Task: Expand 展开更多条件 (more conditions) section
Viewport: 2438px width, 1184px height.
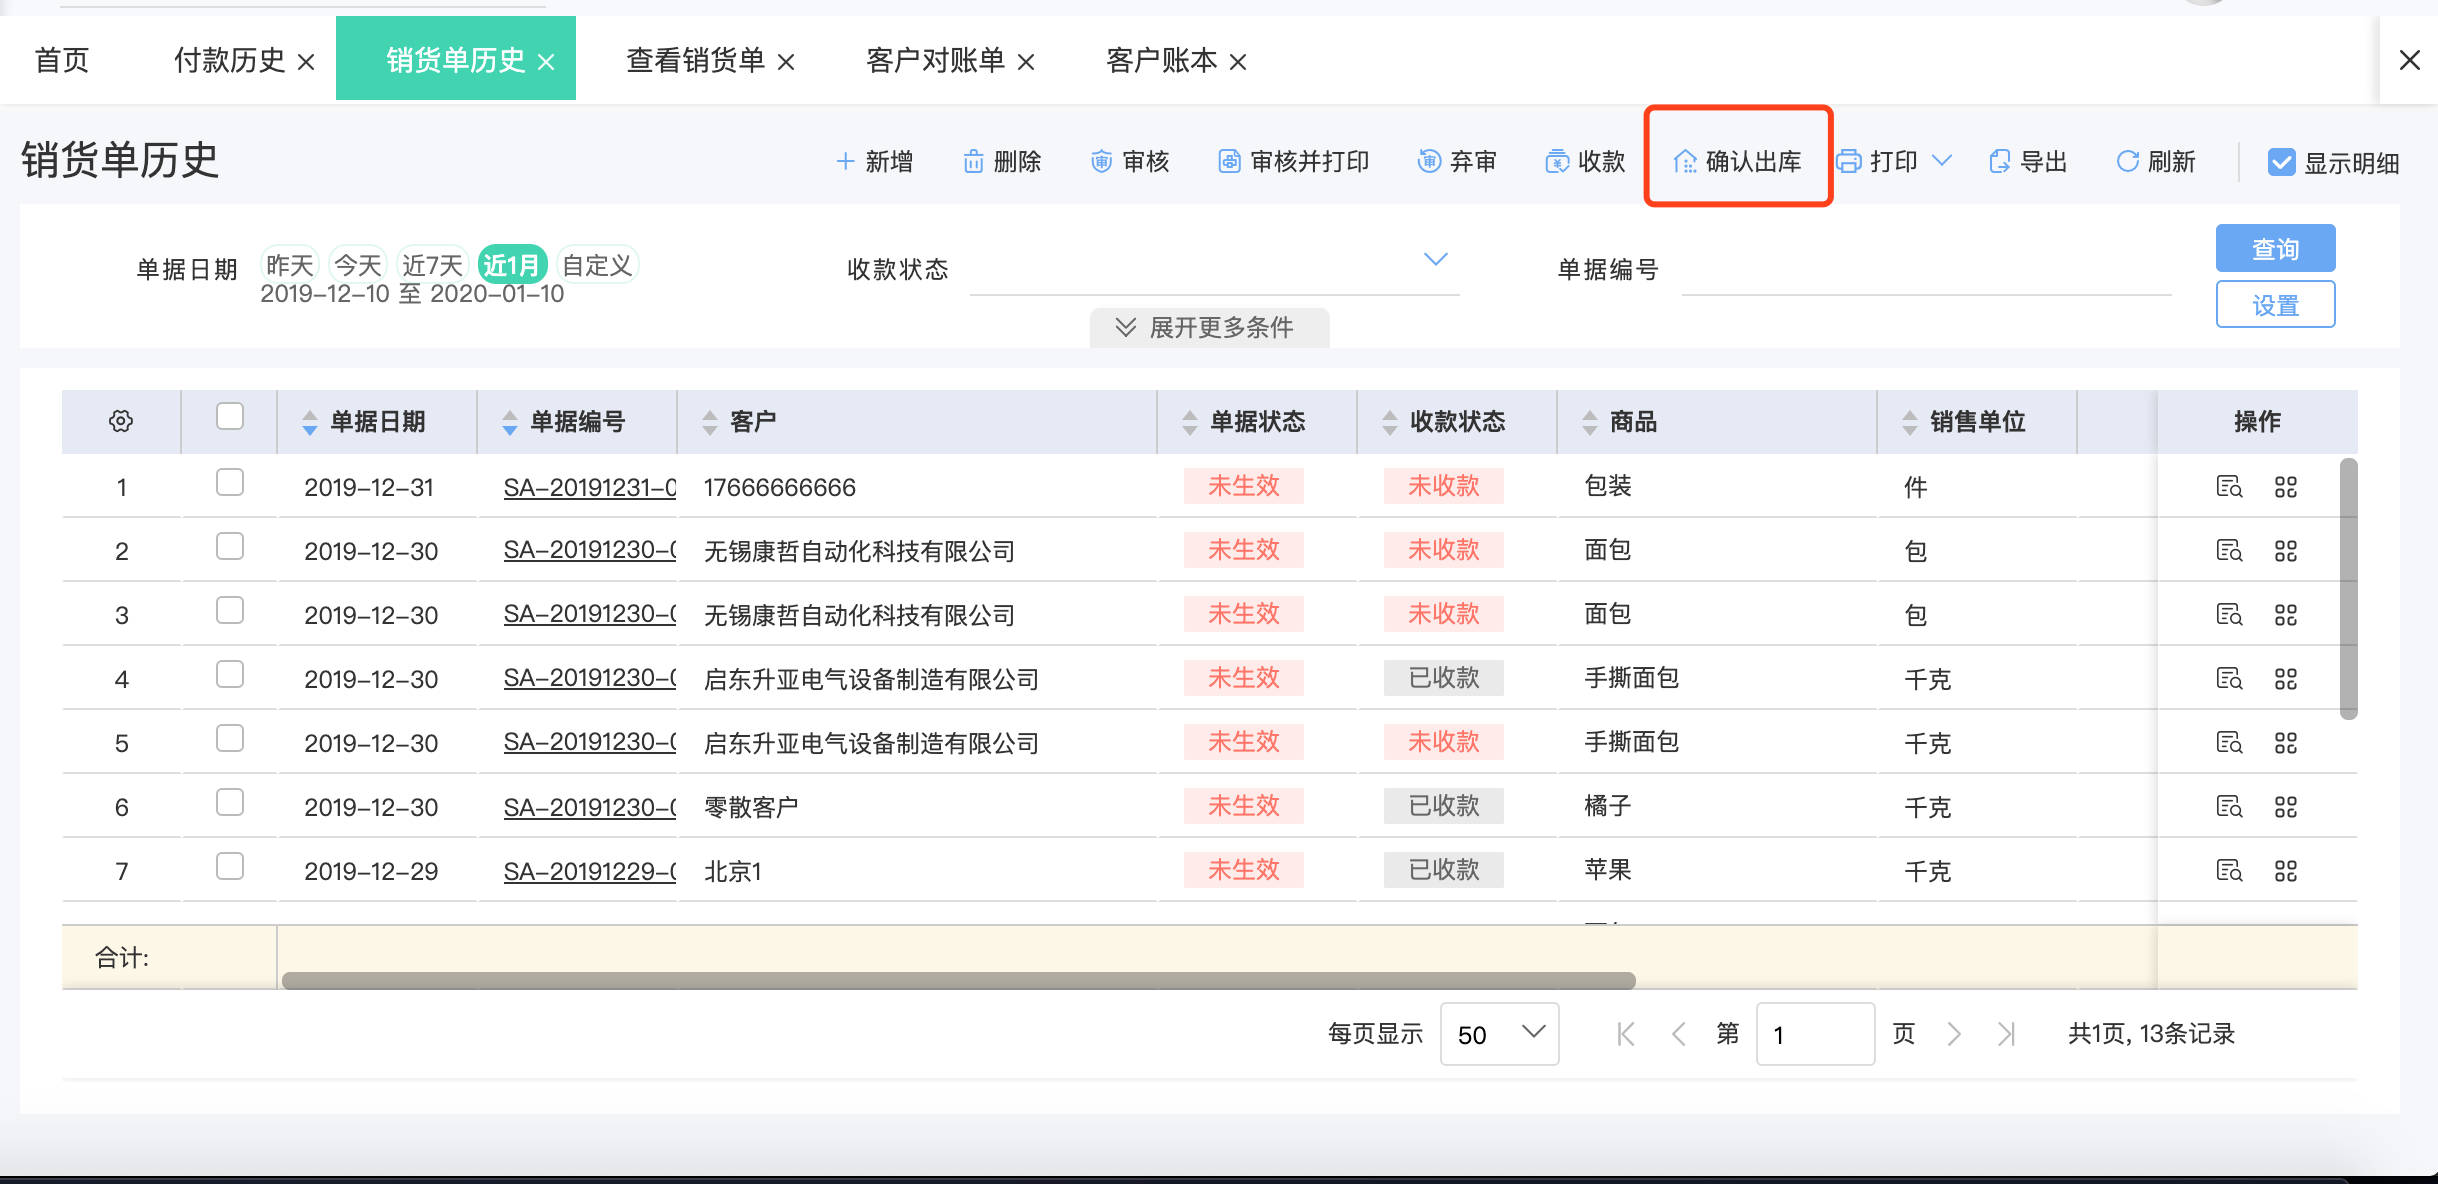Action: coord(1217,327)
